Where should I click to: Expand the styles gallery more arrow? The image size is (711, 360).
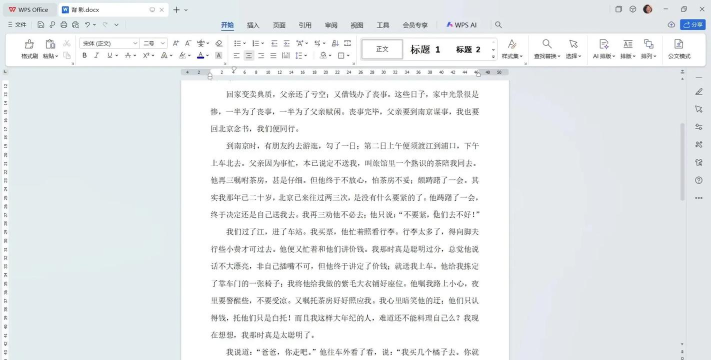(494, 57)
